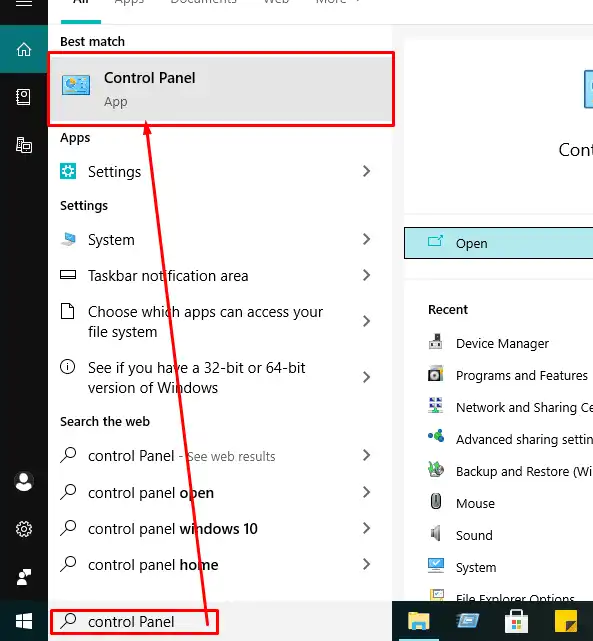Expand the Taskbar notification area chevron
Viewport: 593px width, 641px height.
pos(367,275)
